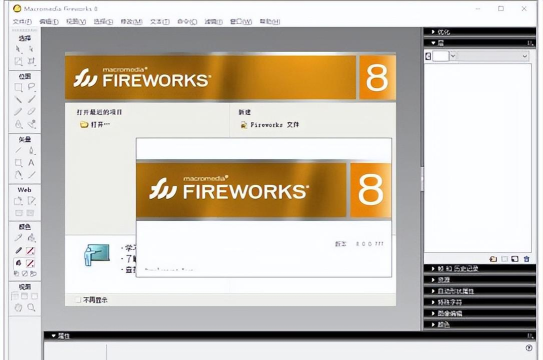Select the Marquee tool
The width and height of the screenshot is (543, 360).
coord(18,87)
